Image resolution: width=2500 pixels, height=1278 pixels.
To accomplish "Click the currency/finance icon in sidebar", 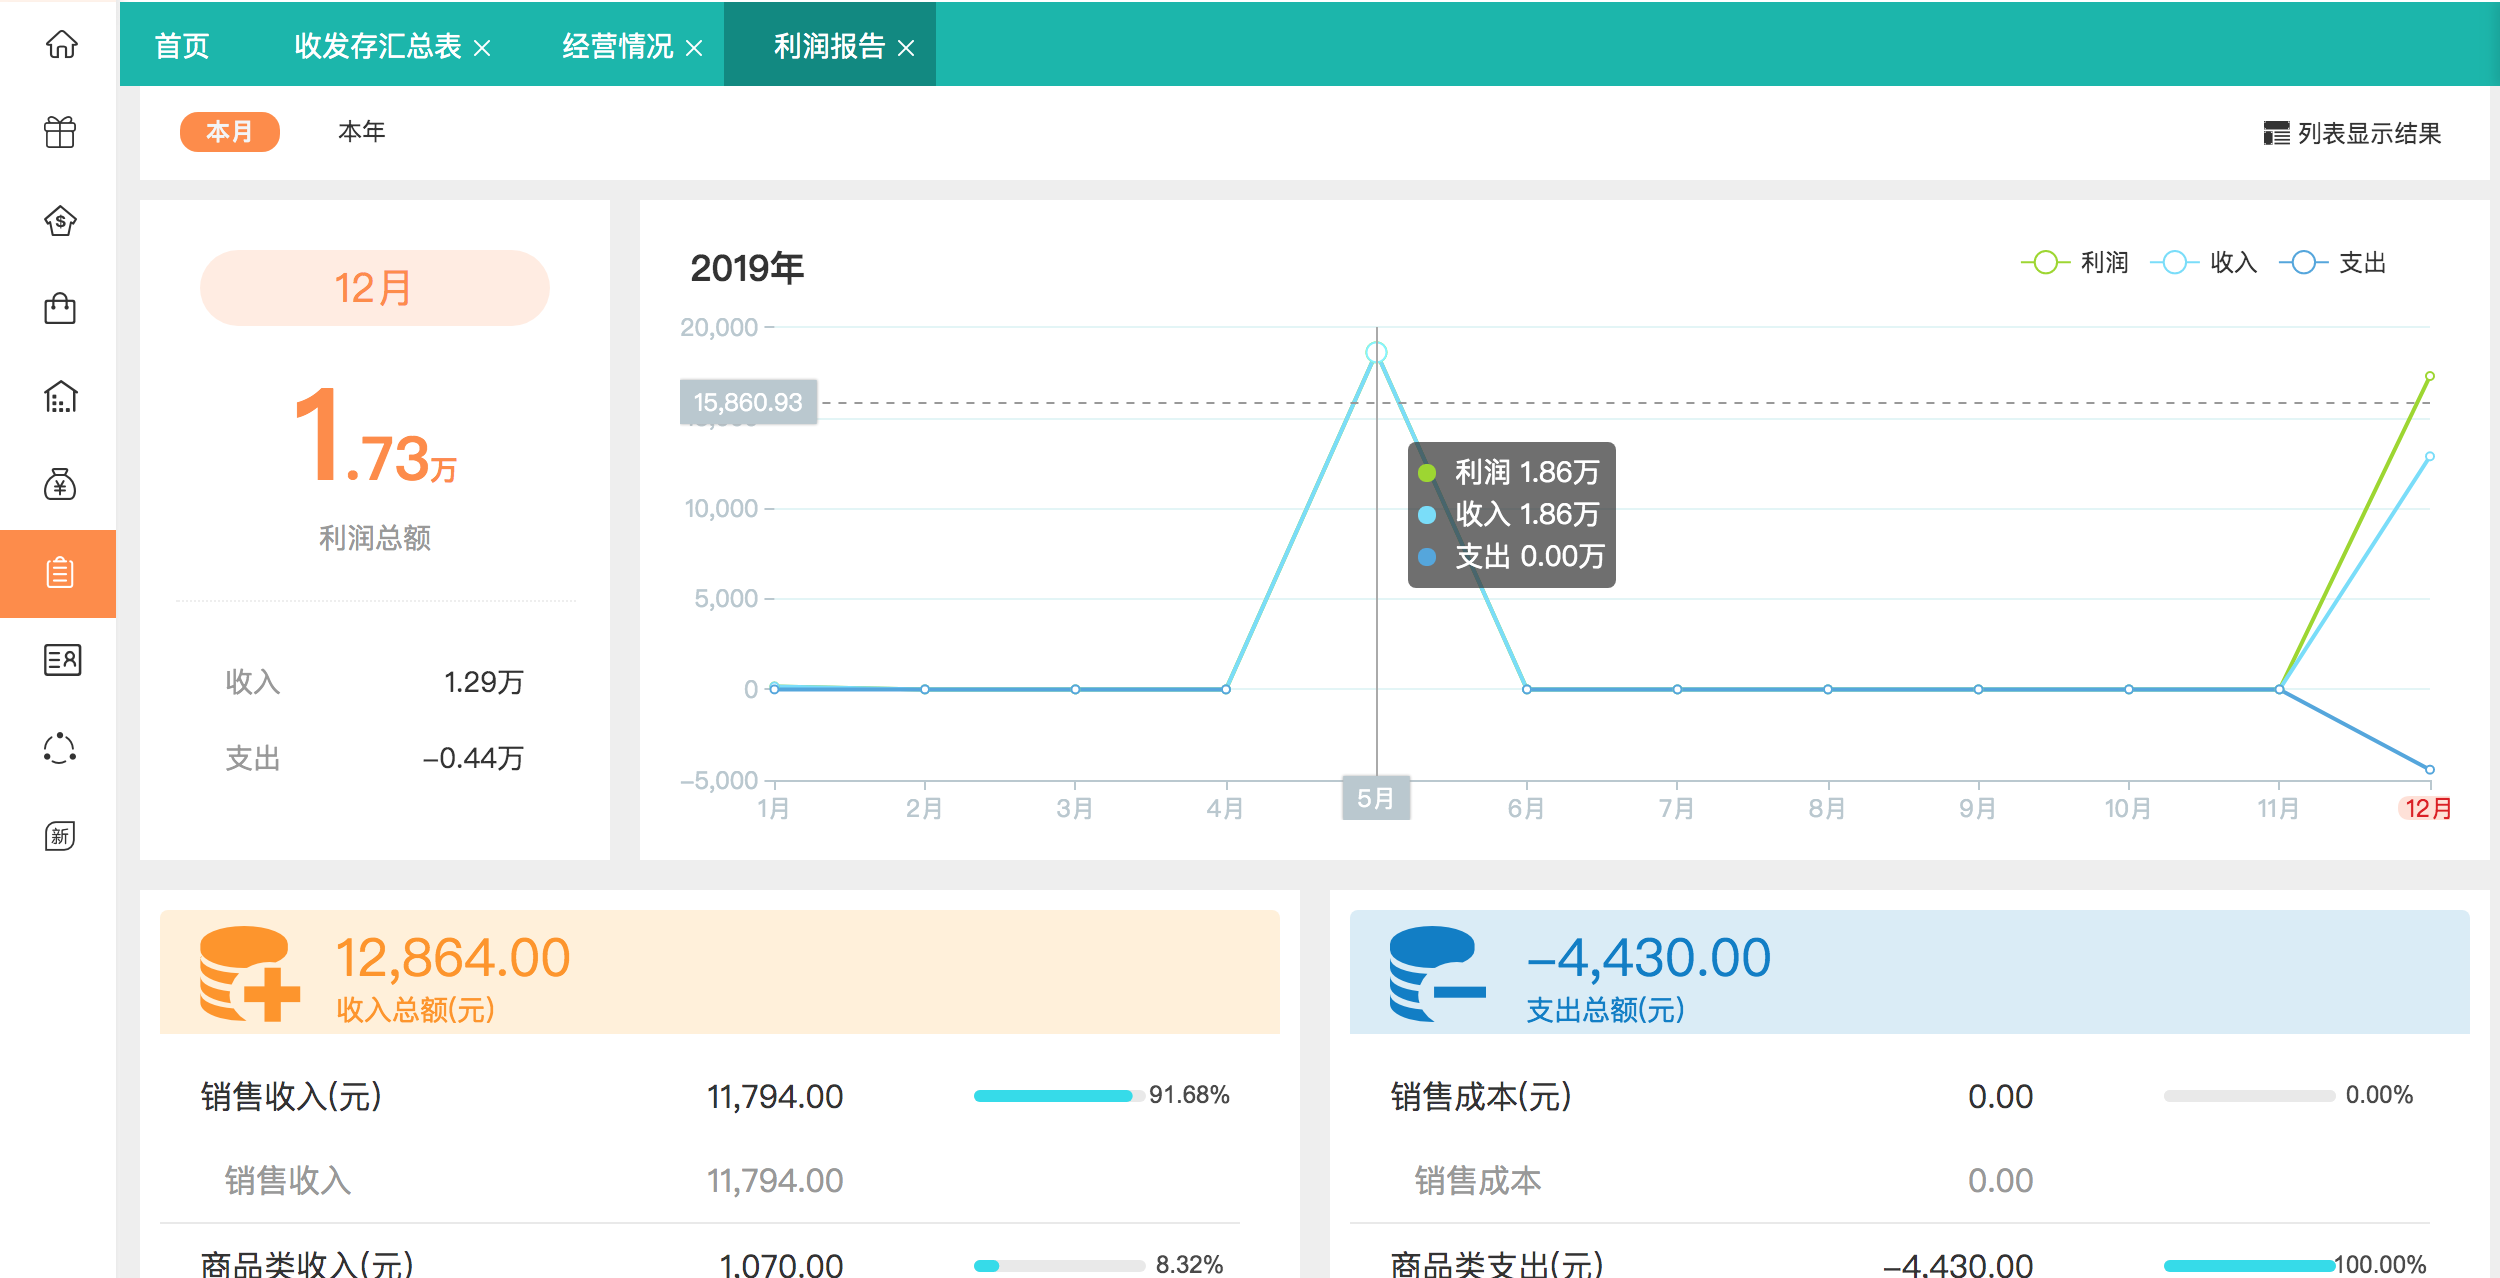I will click(60, 484).
